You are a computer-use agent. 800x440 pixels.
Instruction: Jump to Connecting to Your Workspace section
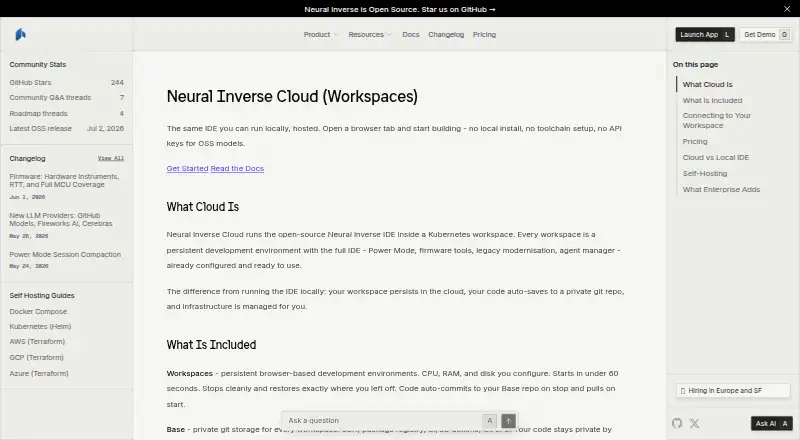pos(716,120)
